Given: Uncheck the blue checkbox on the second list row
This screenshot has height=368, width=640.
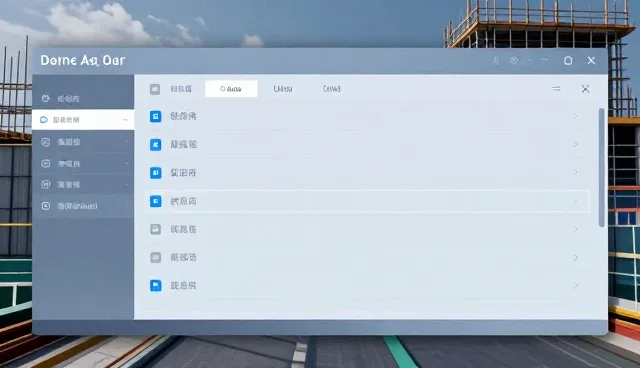Looking at the screenshot, I should [x=156, y=144].
